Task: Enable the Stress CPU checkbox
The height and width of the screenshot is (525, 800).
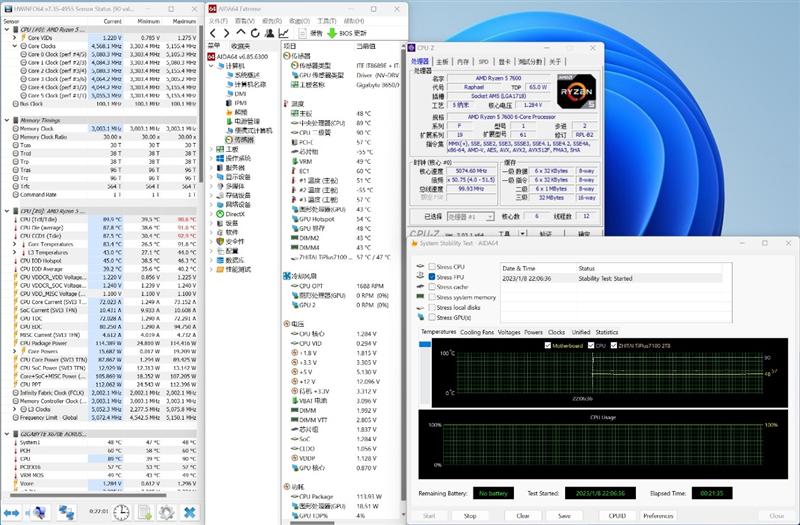Action: (x=432, y=267)
